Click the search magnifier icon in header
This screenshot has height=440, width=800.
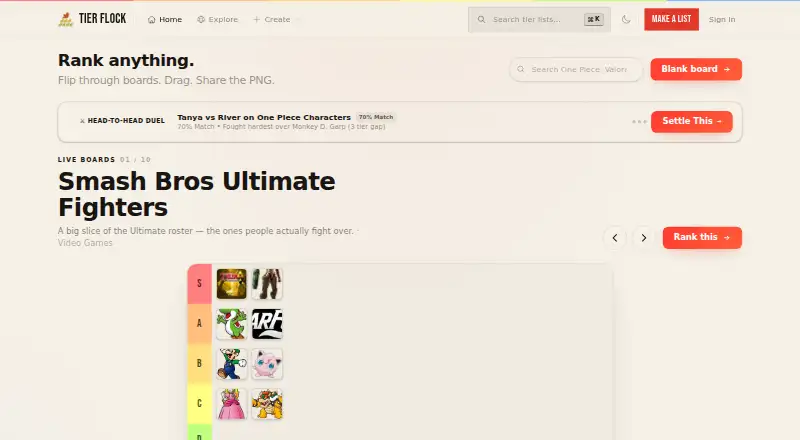tap(481, 19)
